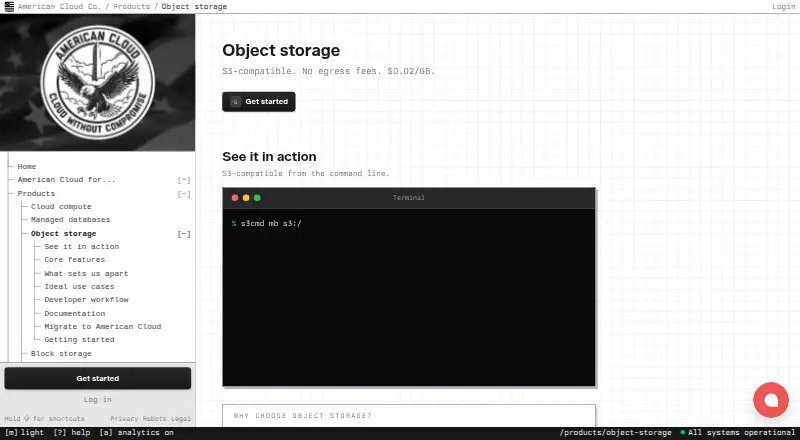Click the Why choose object storage card
Image resolution: width=800 pixels, height=440 pixels.
(409, 415)
